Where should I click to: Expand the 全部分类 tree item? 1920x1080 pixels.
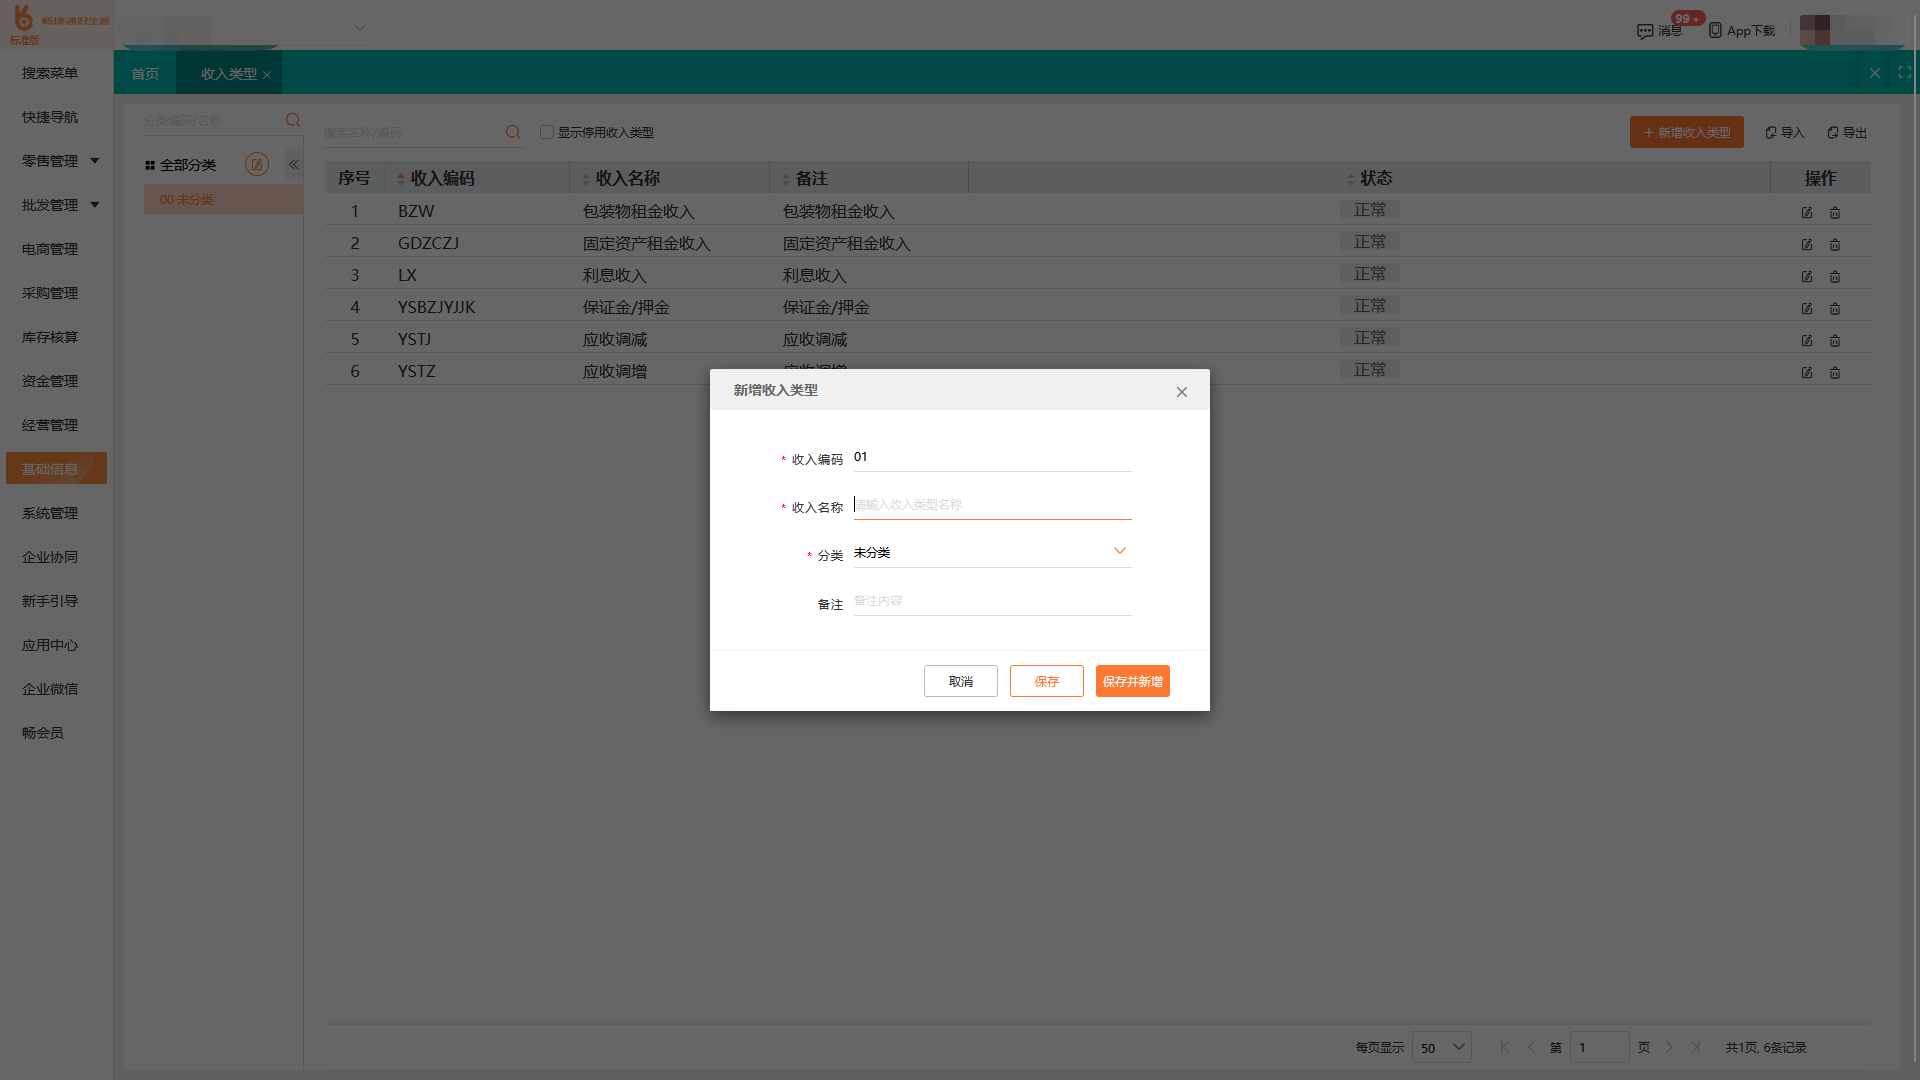[x=150, y=165]
